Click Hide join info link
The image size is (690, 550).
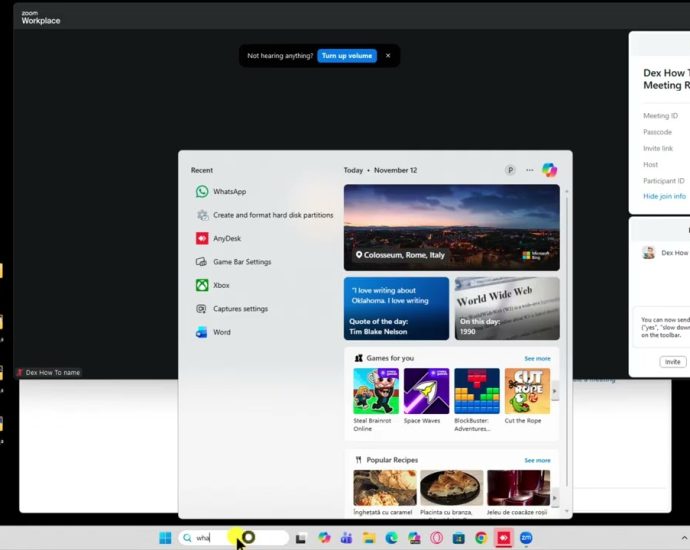pos(664,196)
